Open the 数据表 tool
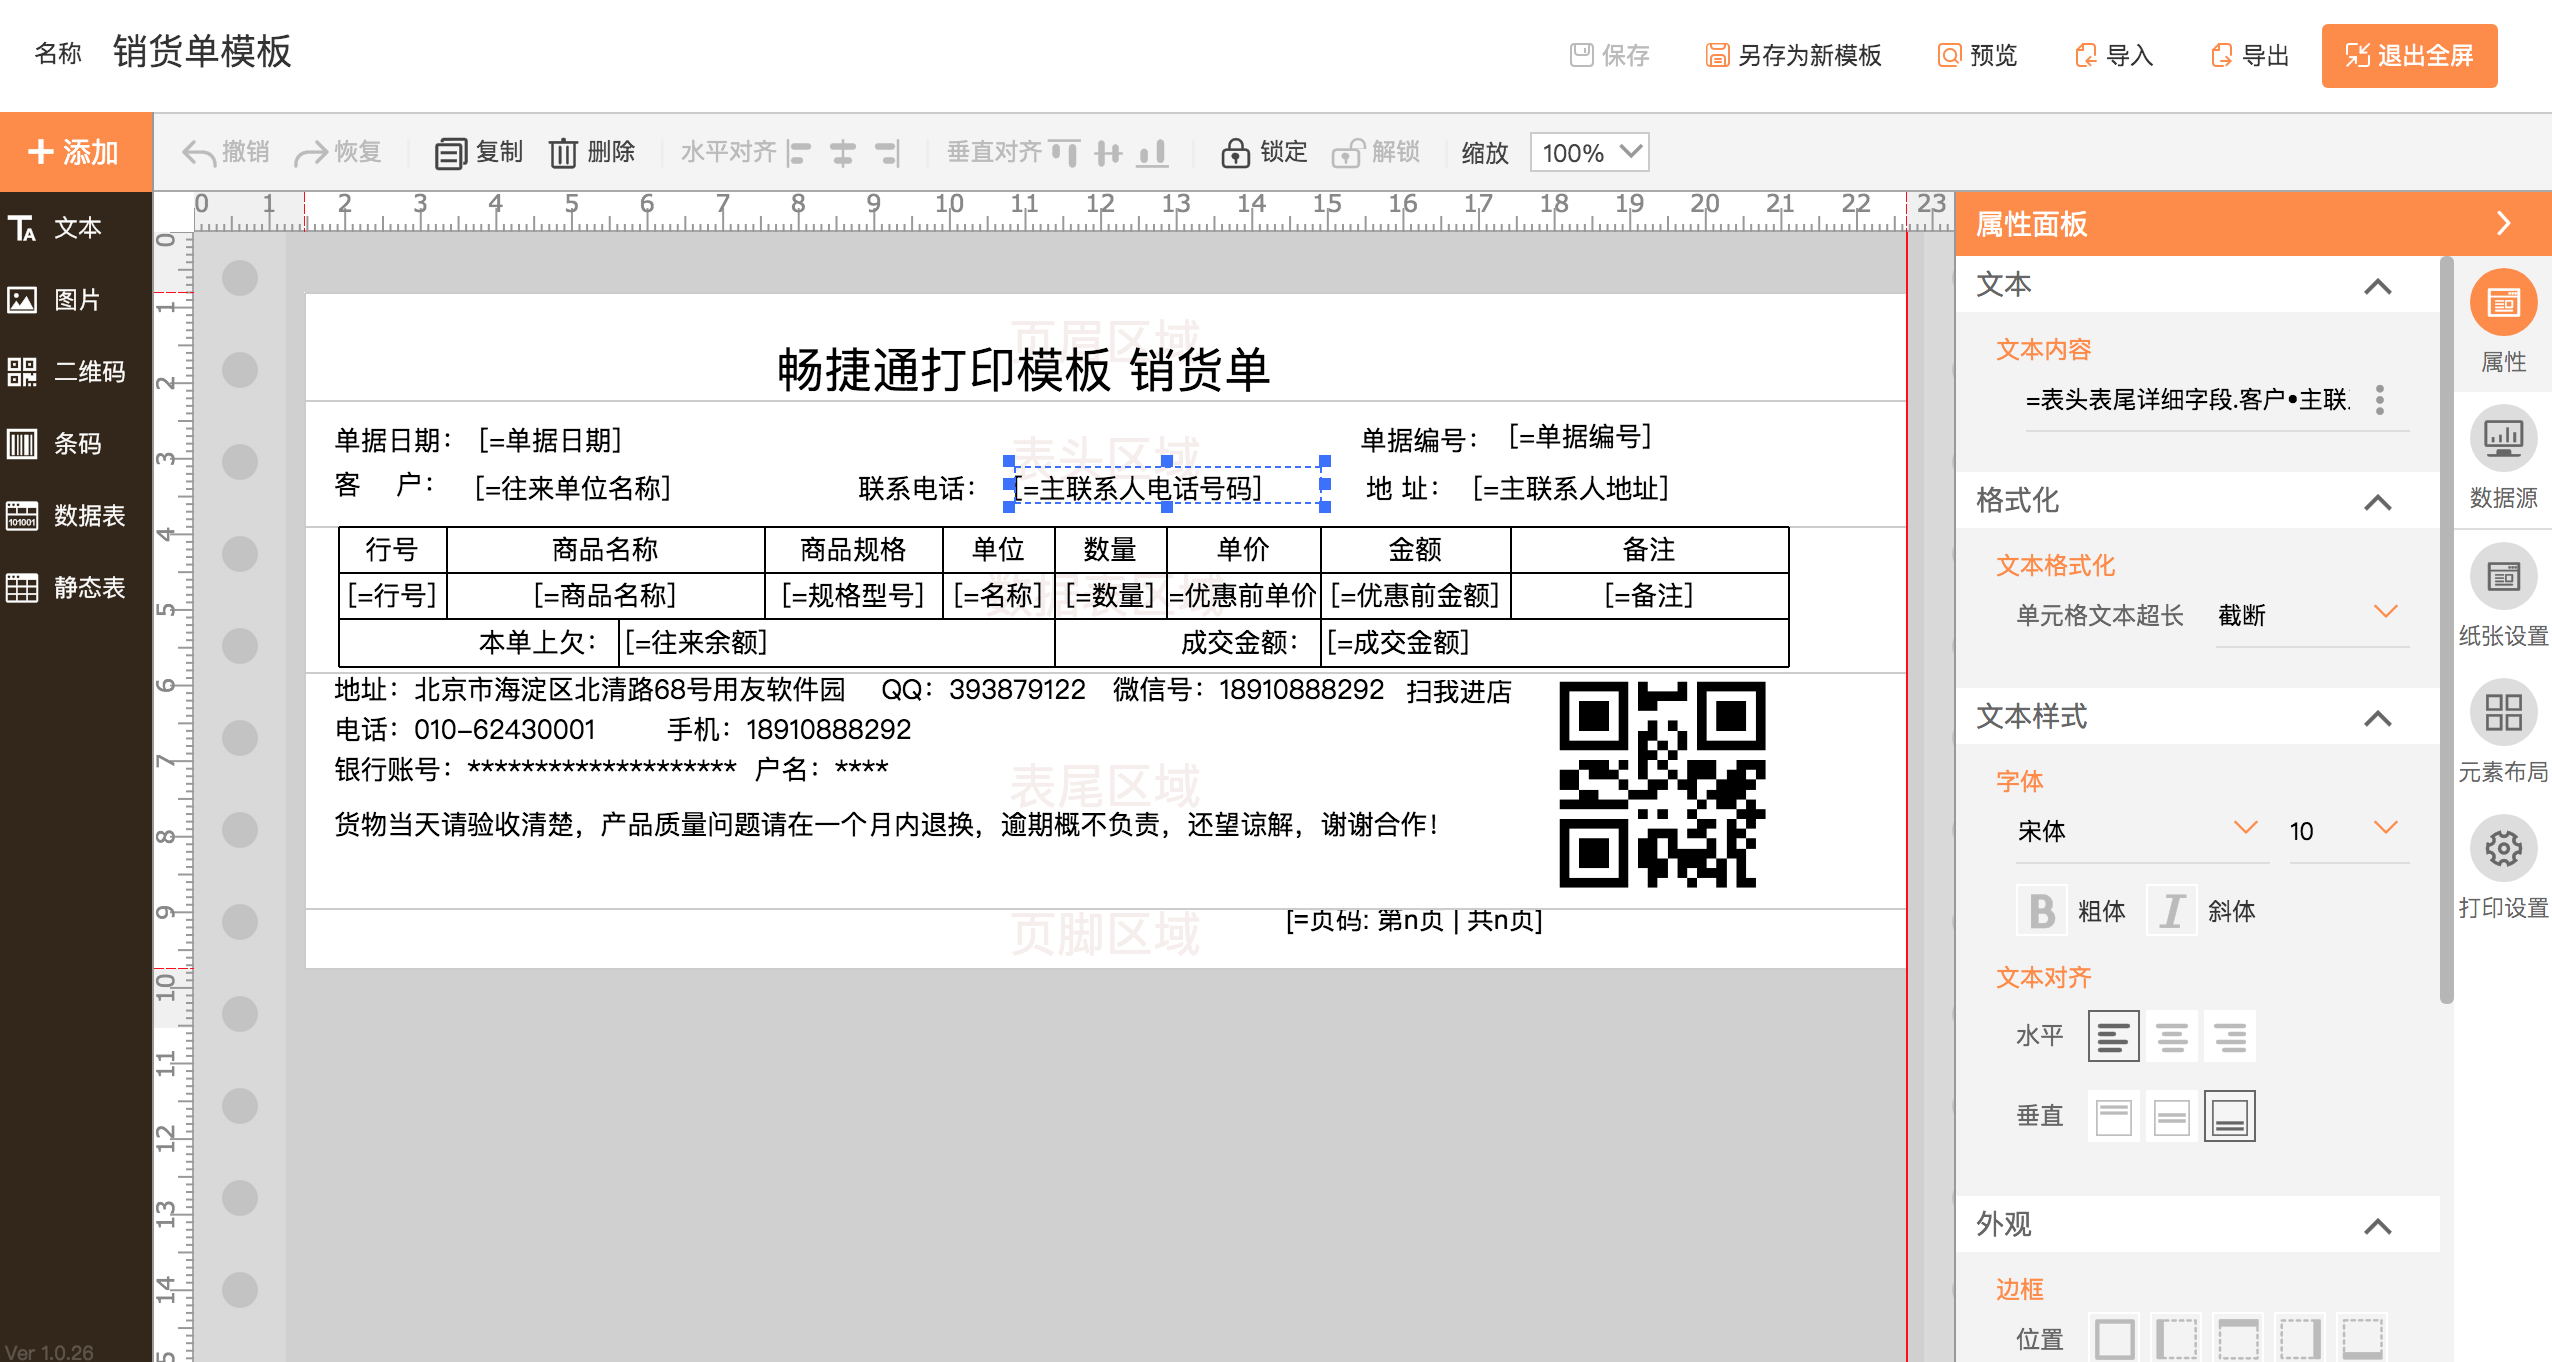This screenshot has height=1362, width=2552. tap(74, 513)
